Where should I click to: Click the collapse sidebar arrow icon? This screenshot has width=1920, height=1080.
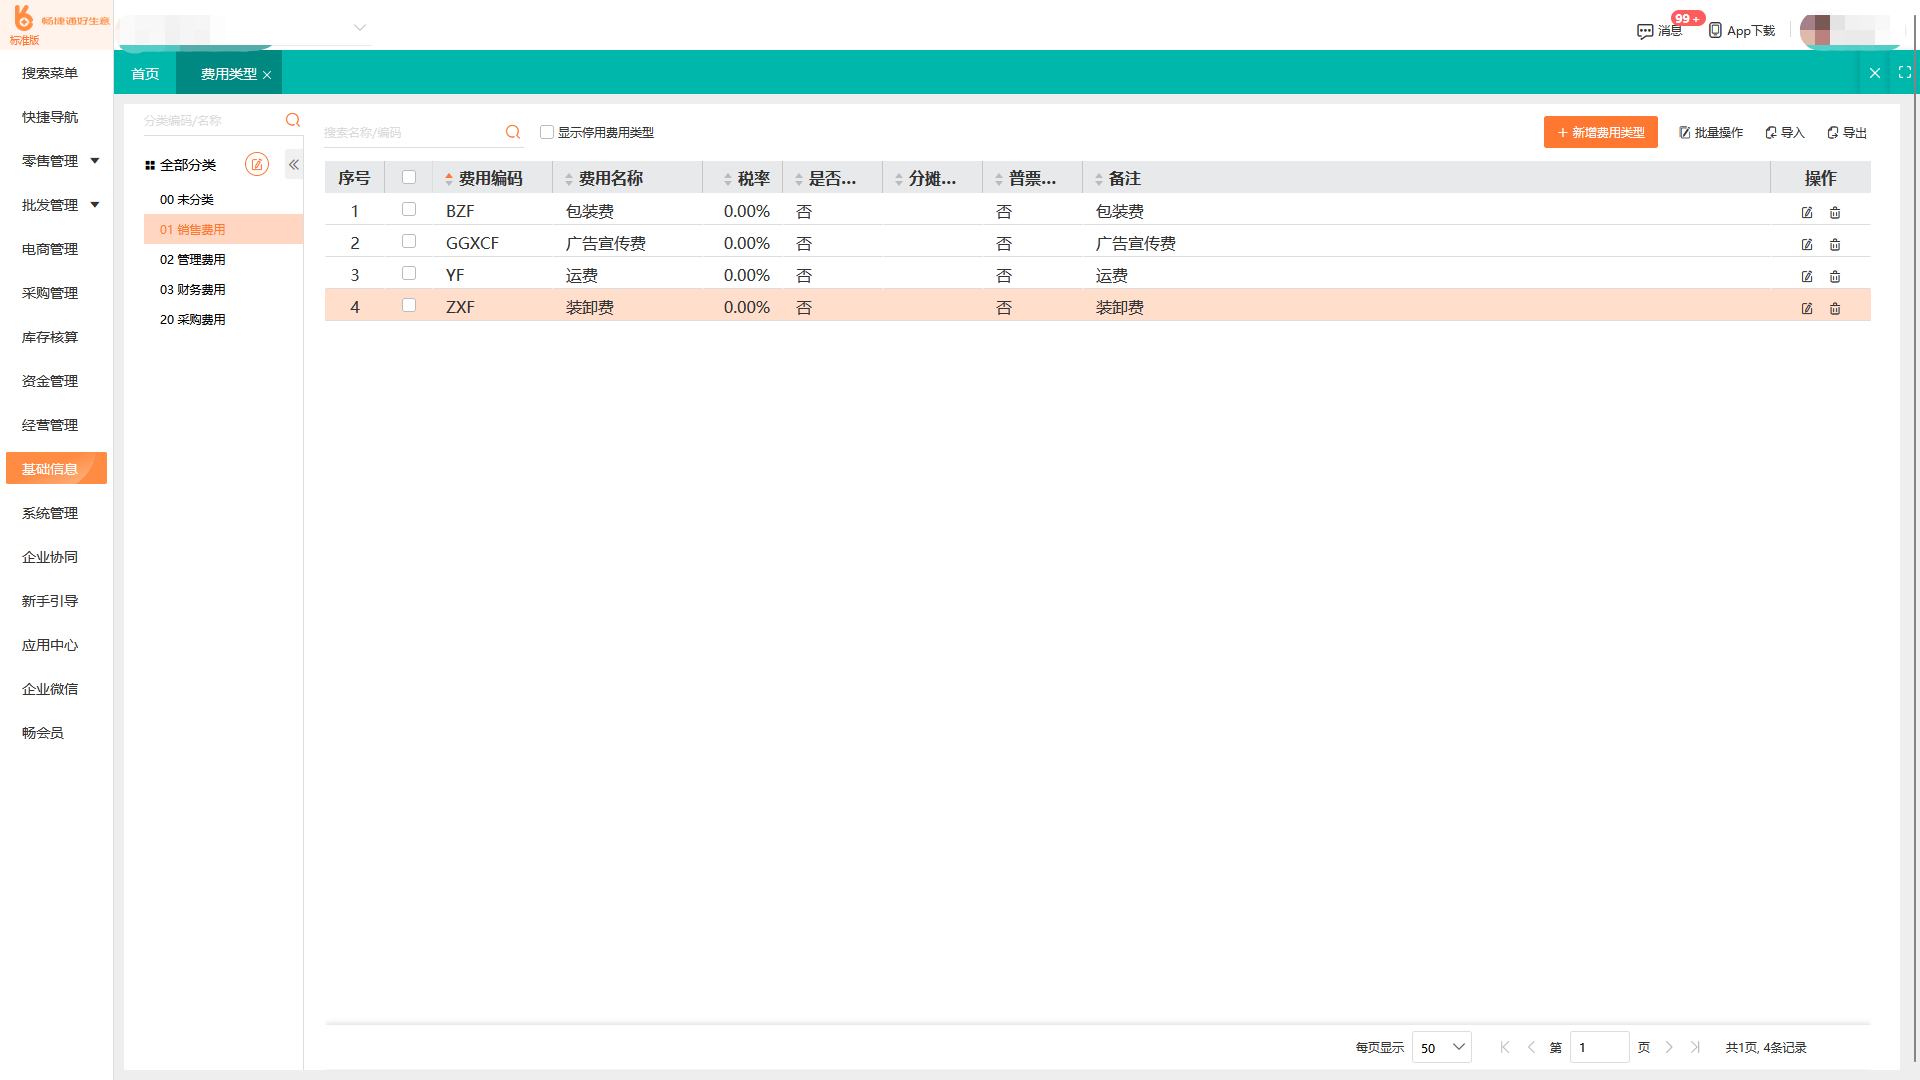(294, 164)
